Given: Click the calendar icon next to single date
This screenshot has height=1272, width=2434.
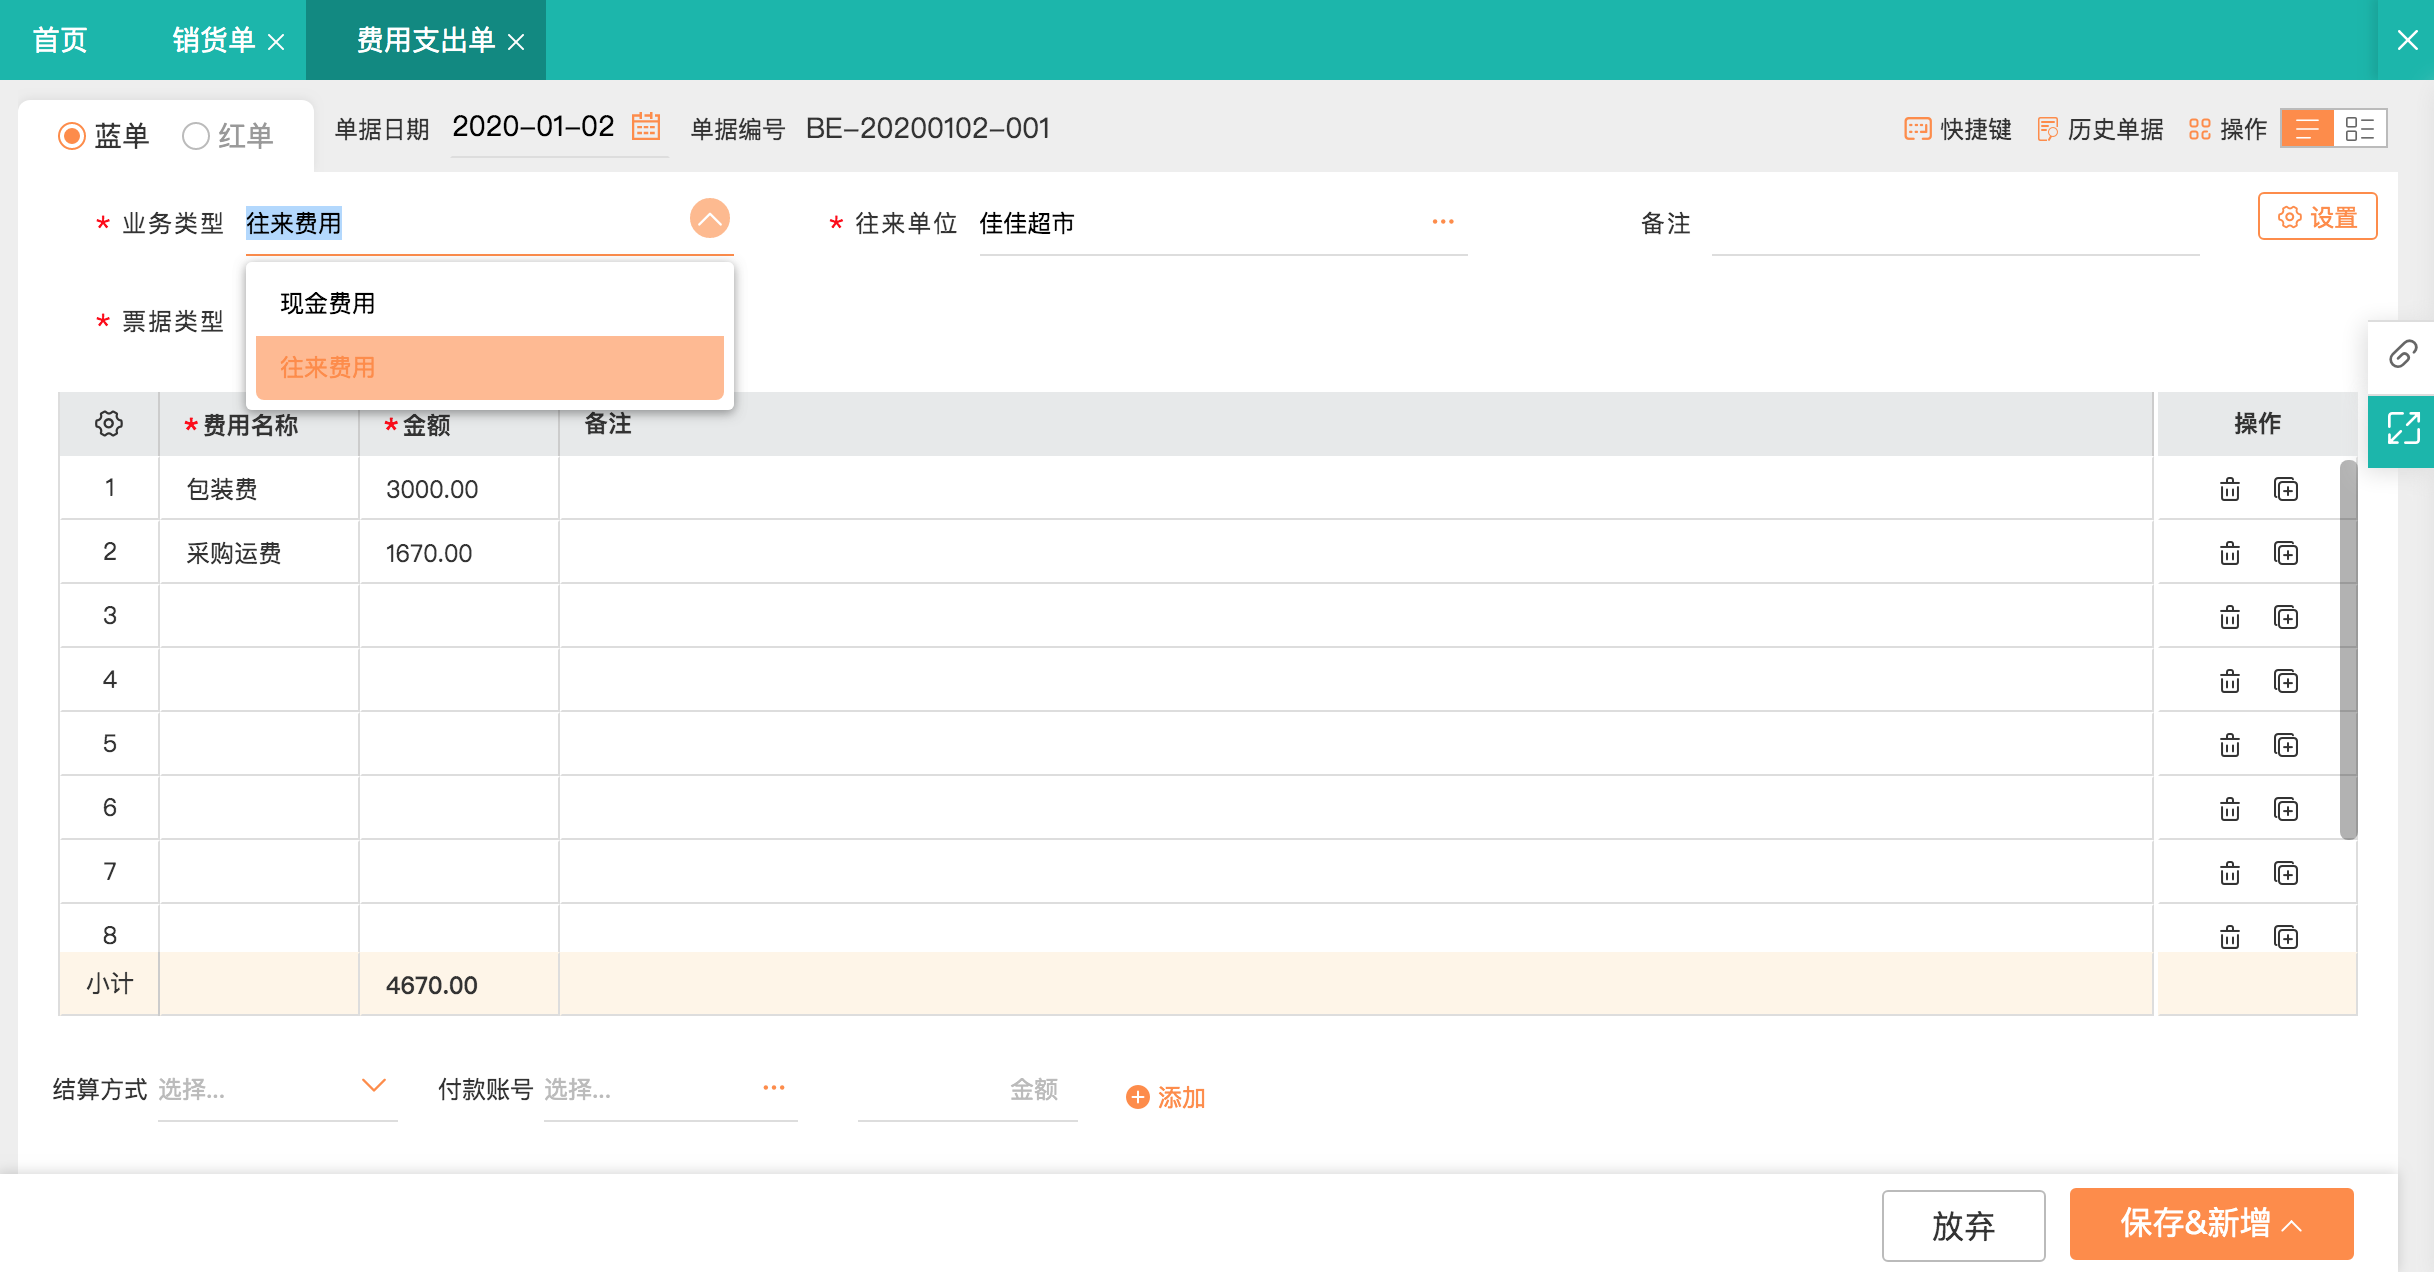Looking at the screenshot, I should tap(647, 129).
